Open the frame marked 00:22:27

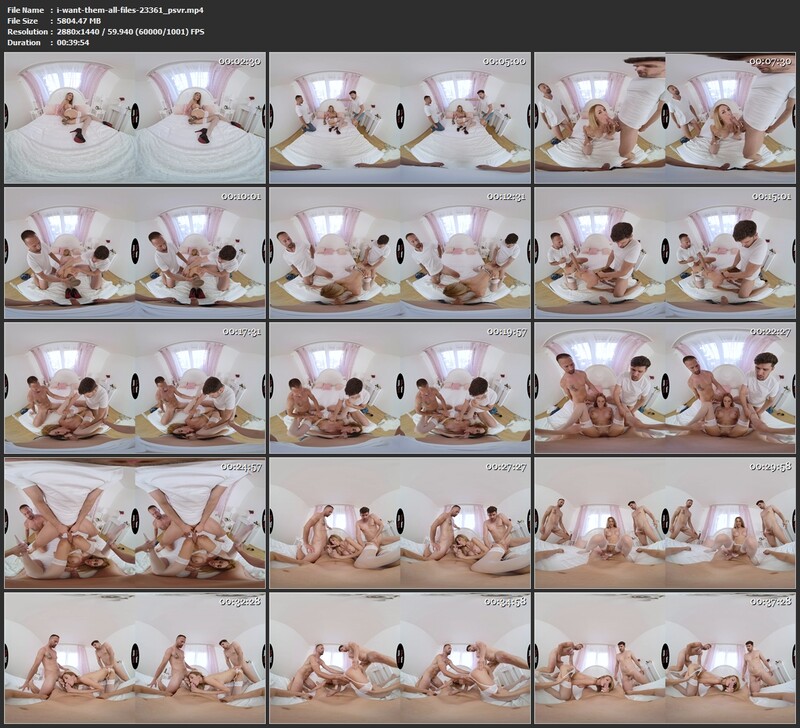coord(665,387)
